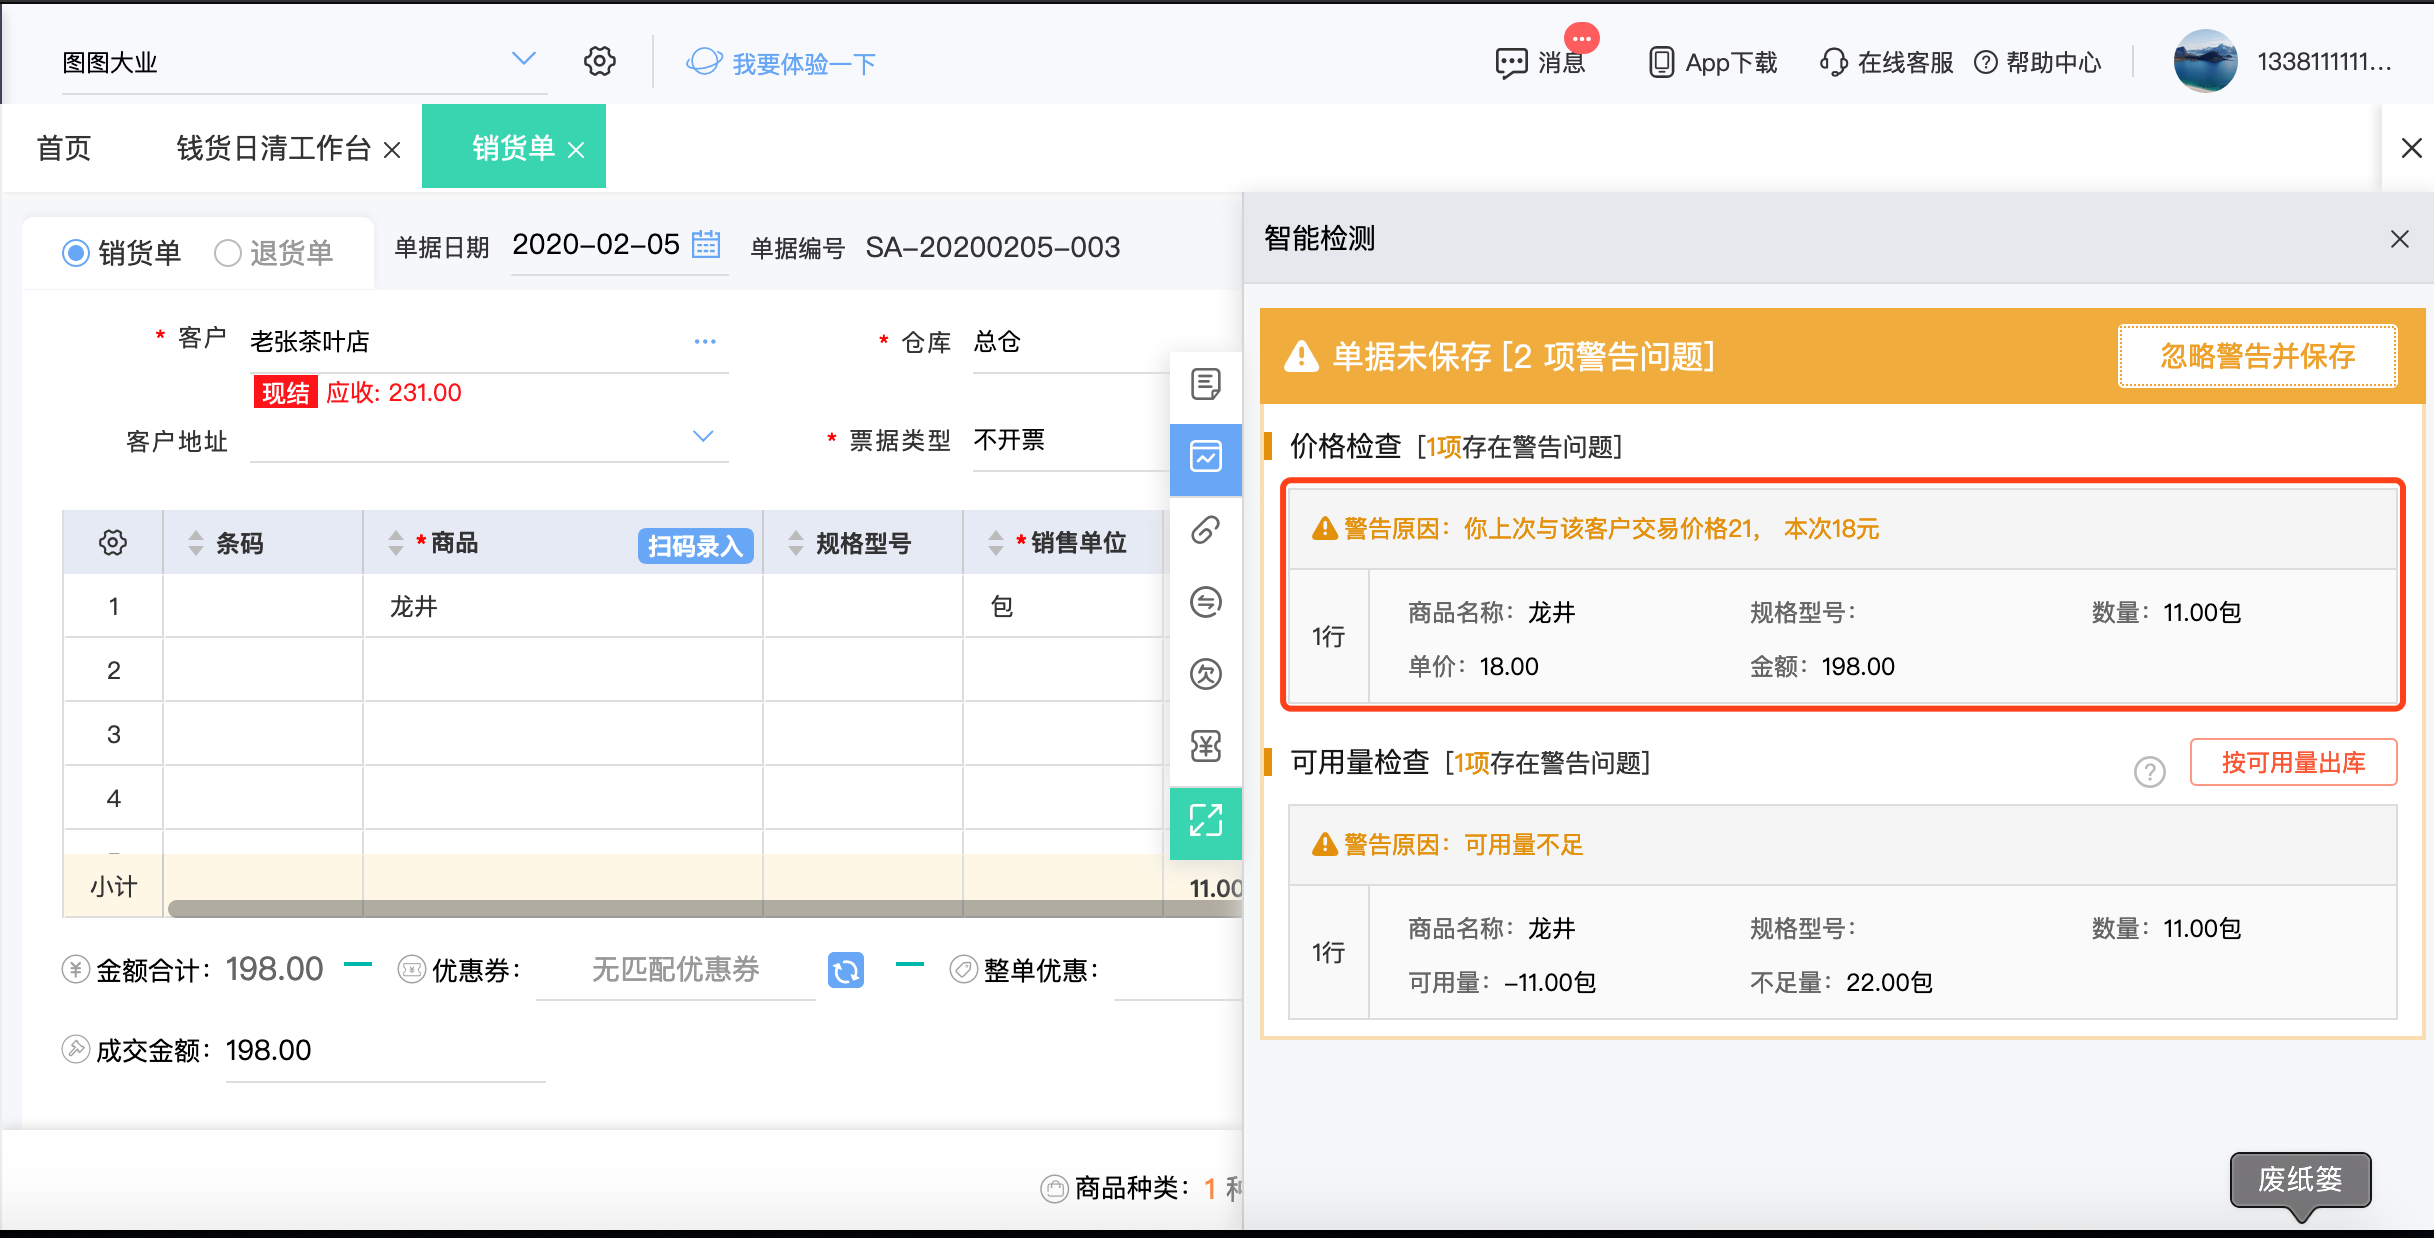Image resolution: width=2434 pixels, height=1238 pixels.
Task: Select 退货单 radio button
Action: click(x=226, y=248)
